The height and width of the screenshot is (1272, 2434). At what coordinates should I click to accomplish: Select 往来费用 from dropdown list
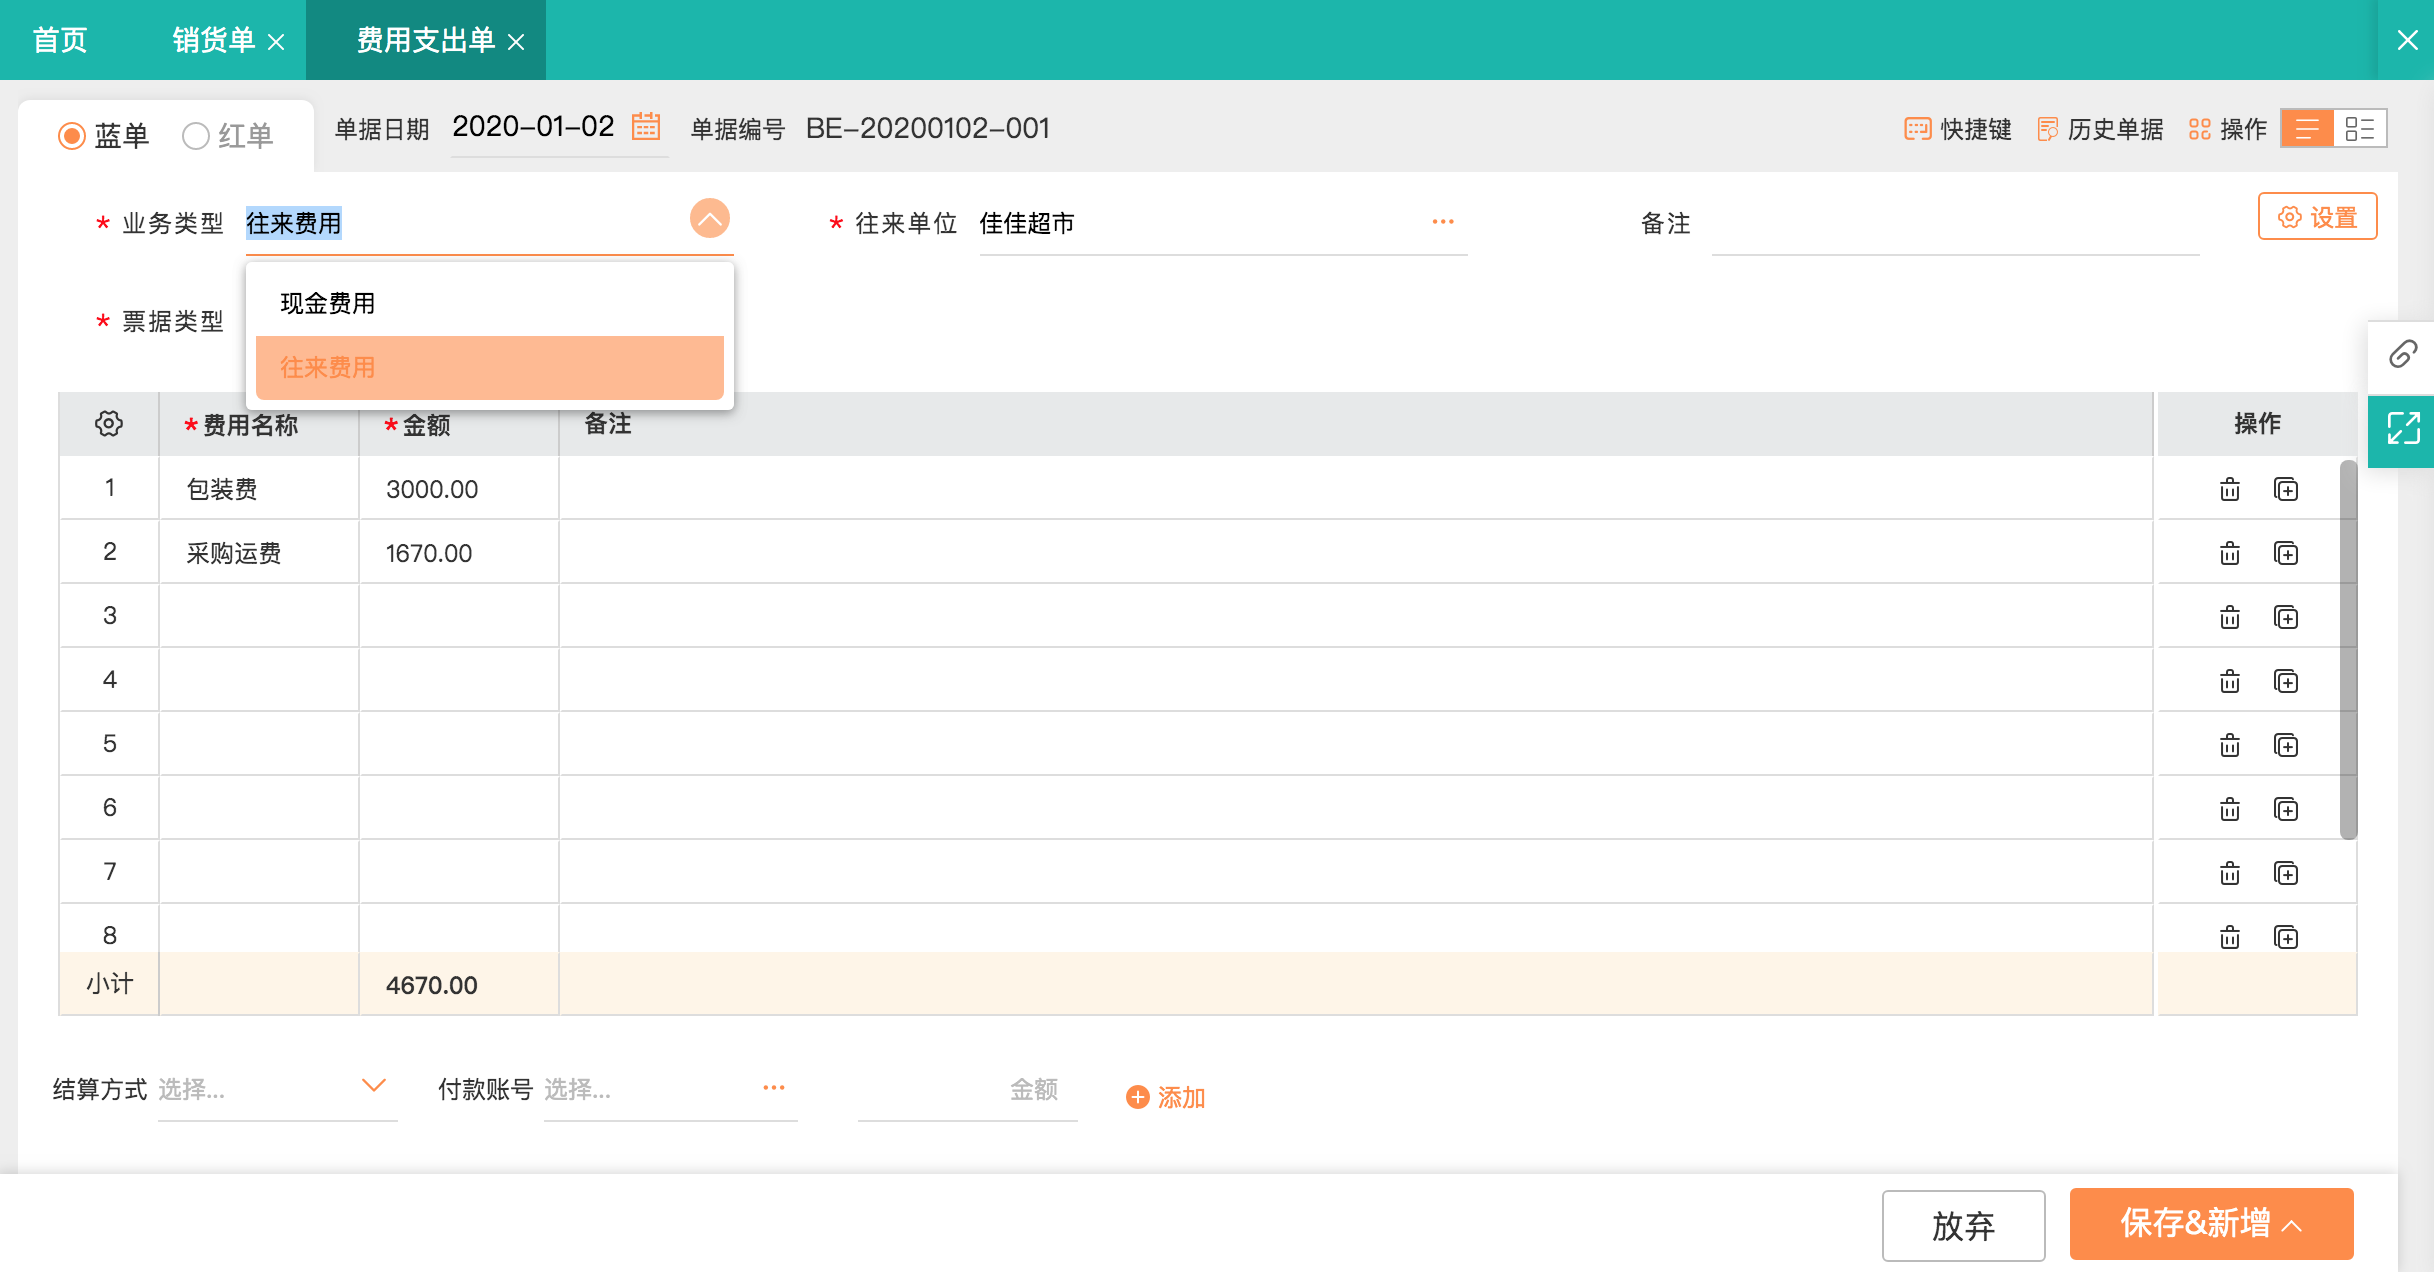tap(488, 367)
